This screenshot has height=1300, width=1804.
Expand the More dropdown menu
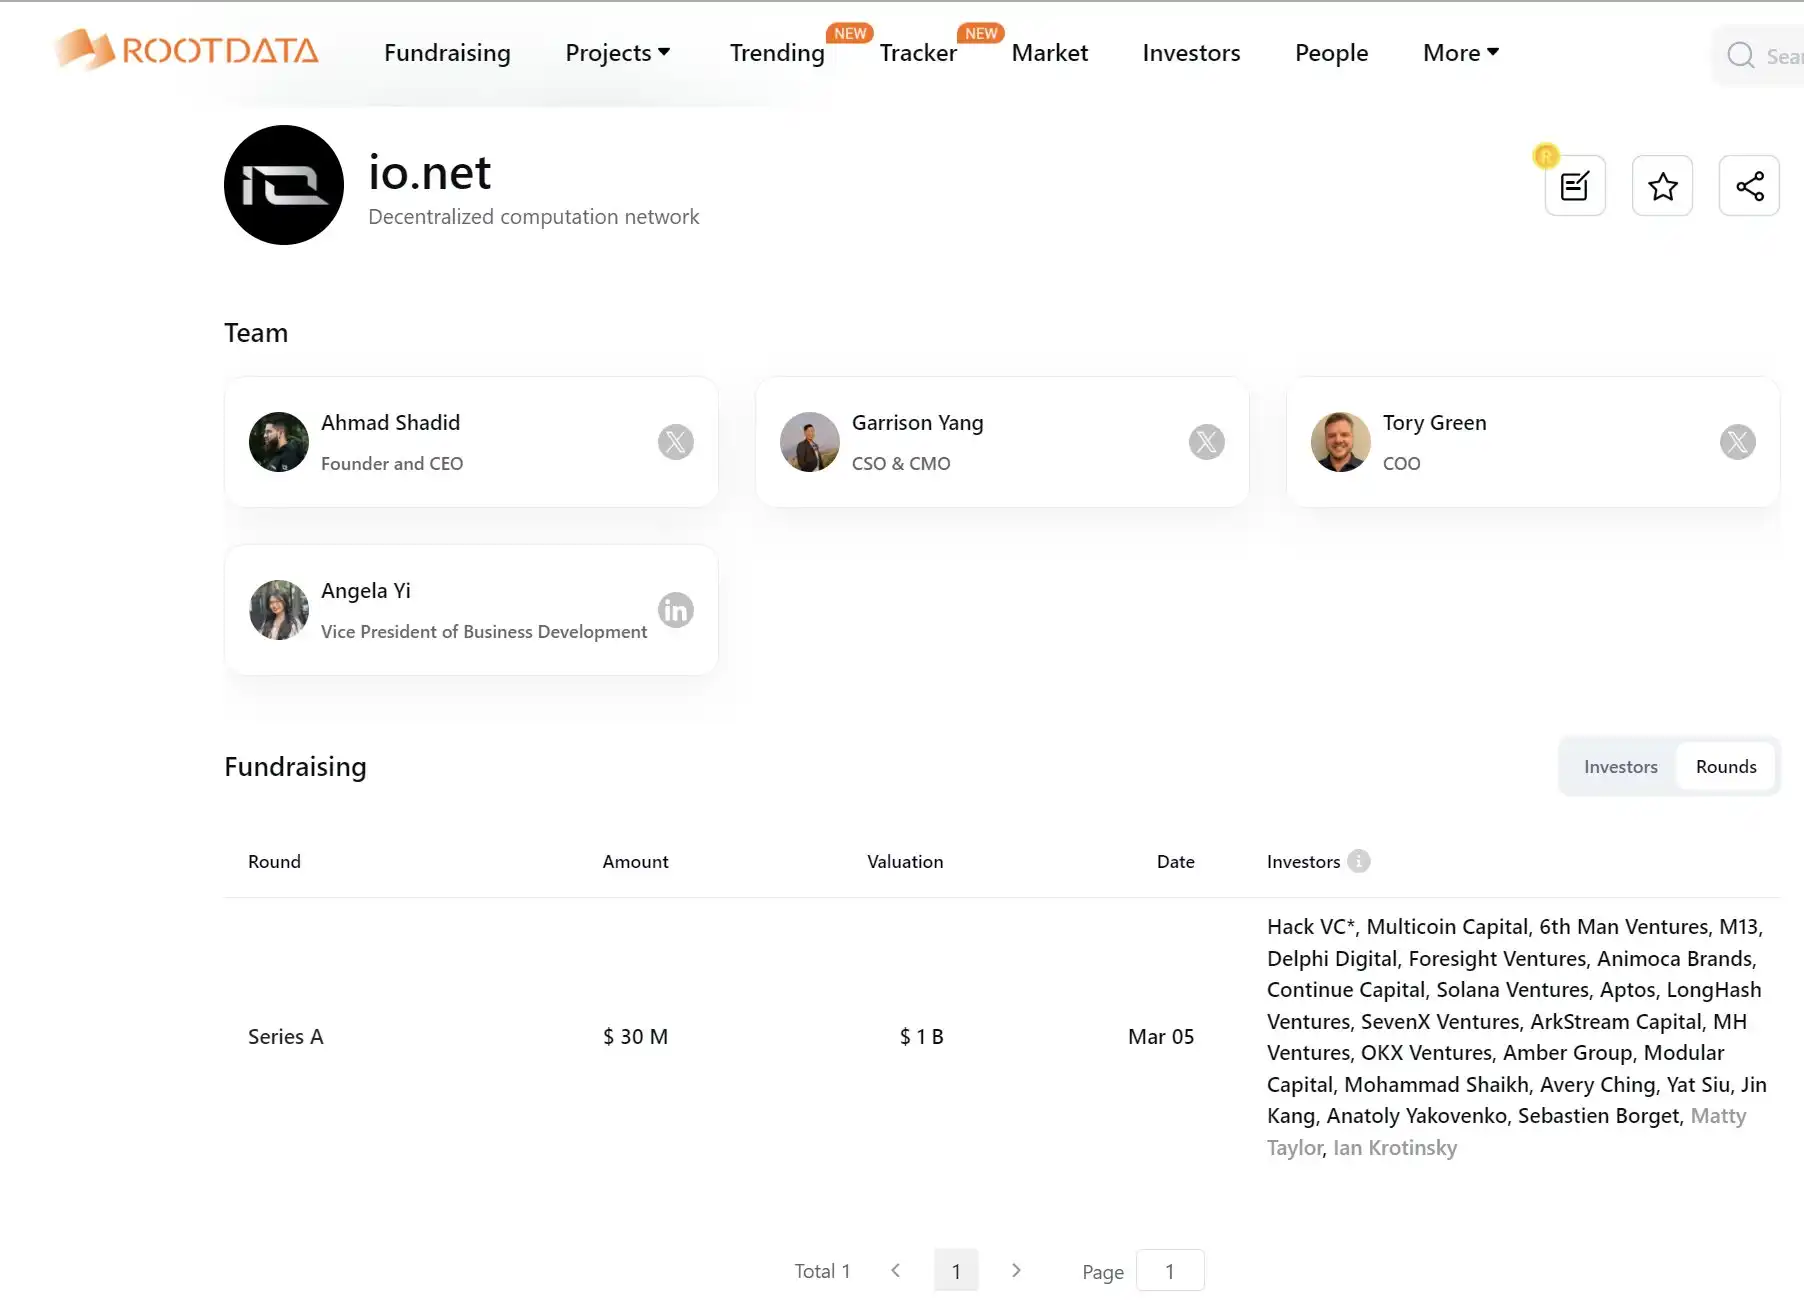[1460, 53]
